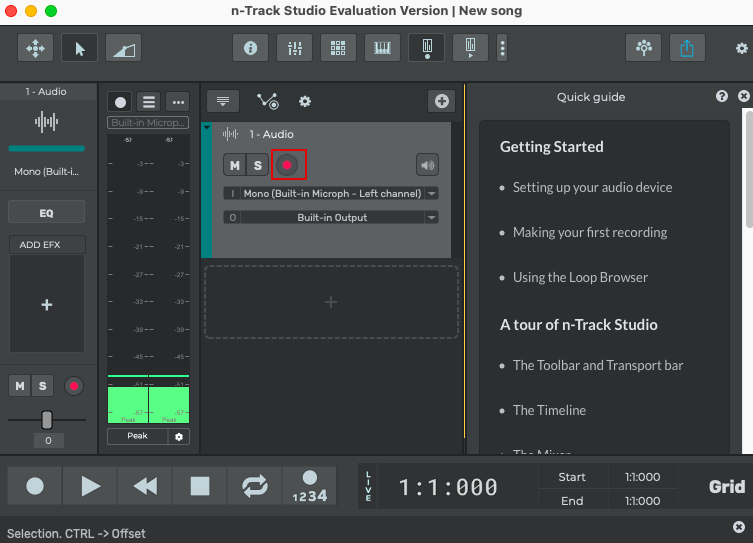Open the three-dot toolbar overflow menu
Viewport: 753px width, 543px height.
pos(502,48)
